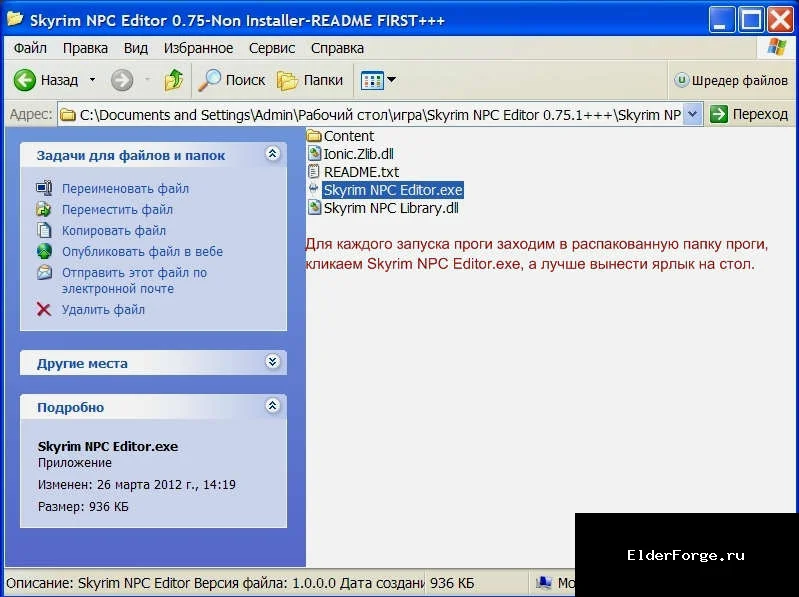Image resolution: width=799 pixels, height=597 pixels.
Task: Open the Файл menu
Action: click(30, 48)
